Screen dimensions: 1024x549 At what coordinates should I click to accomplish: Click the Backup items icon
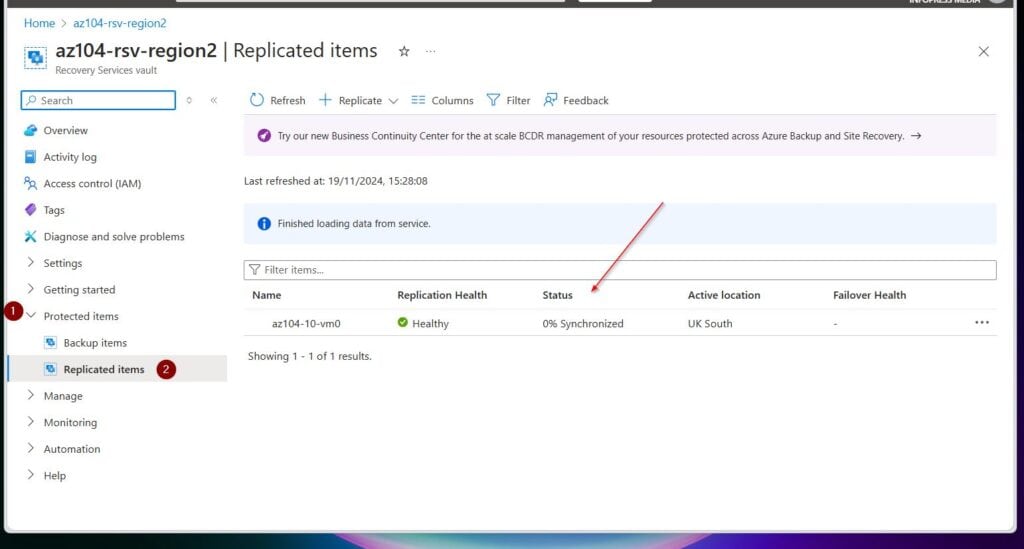pos(50,343)
